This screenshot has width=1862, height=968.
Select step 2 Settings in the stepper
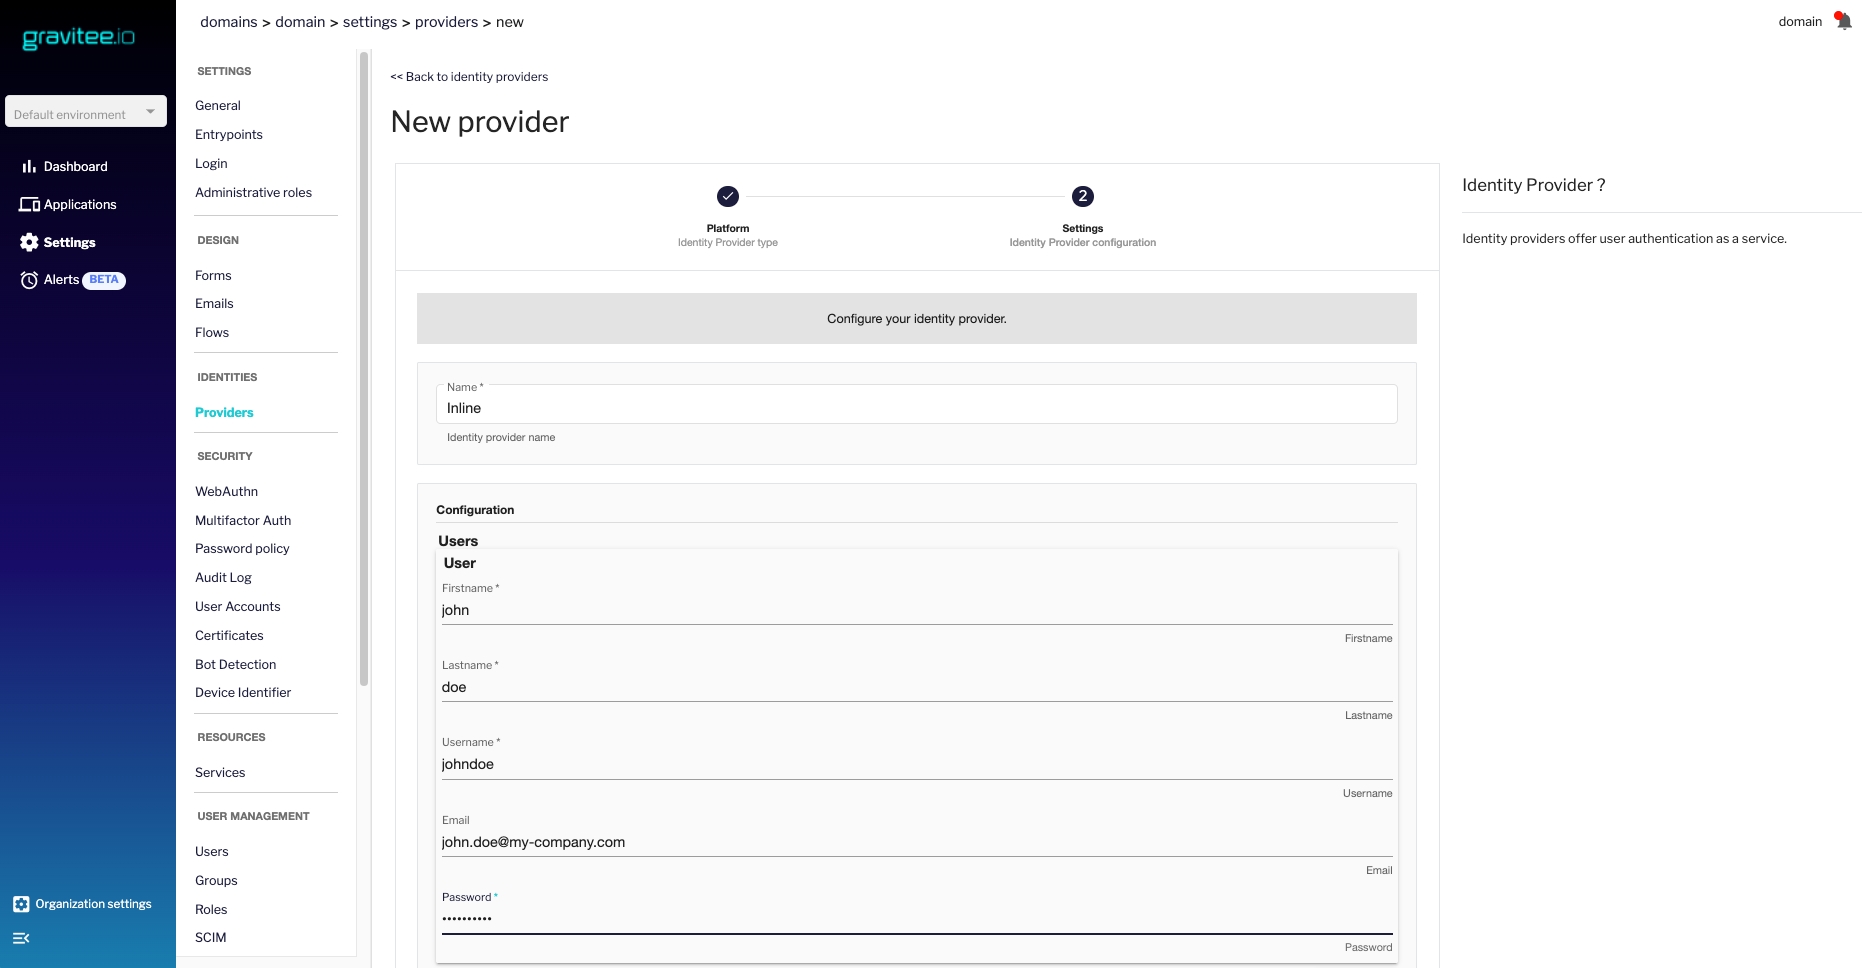[1082, 196]
